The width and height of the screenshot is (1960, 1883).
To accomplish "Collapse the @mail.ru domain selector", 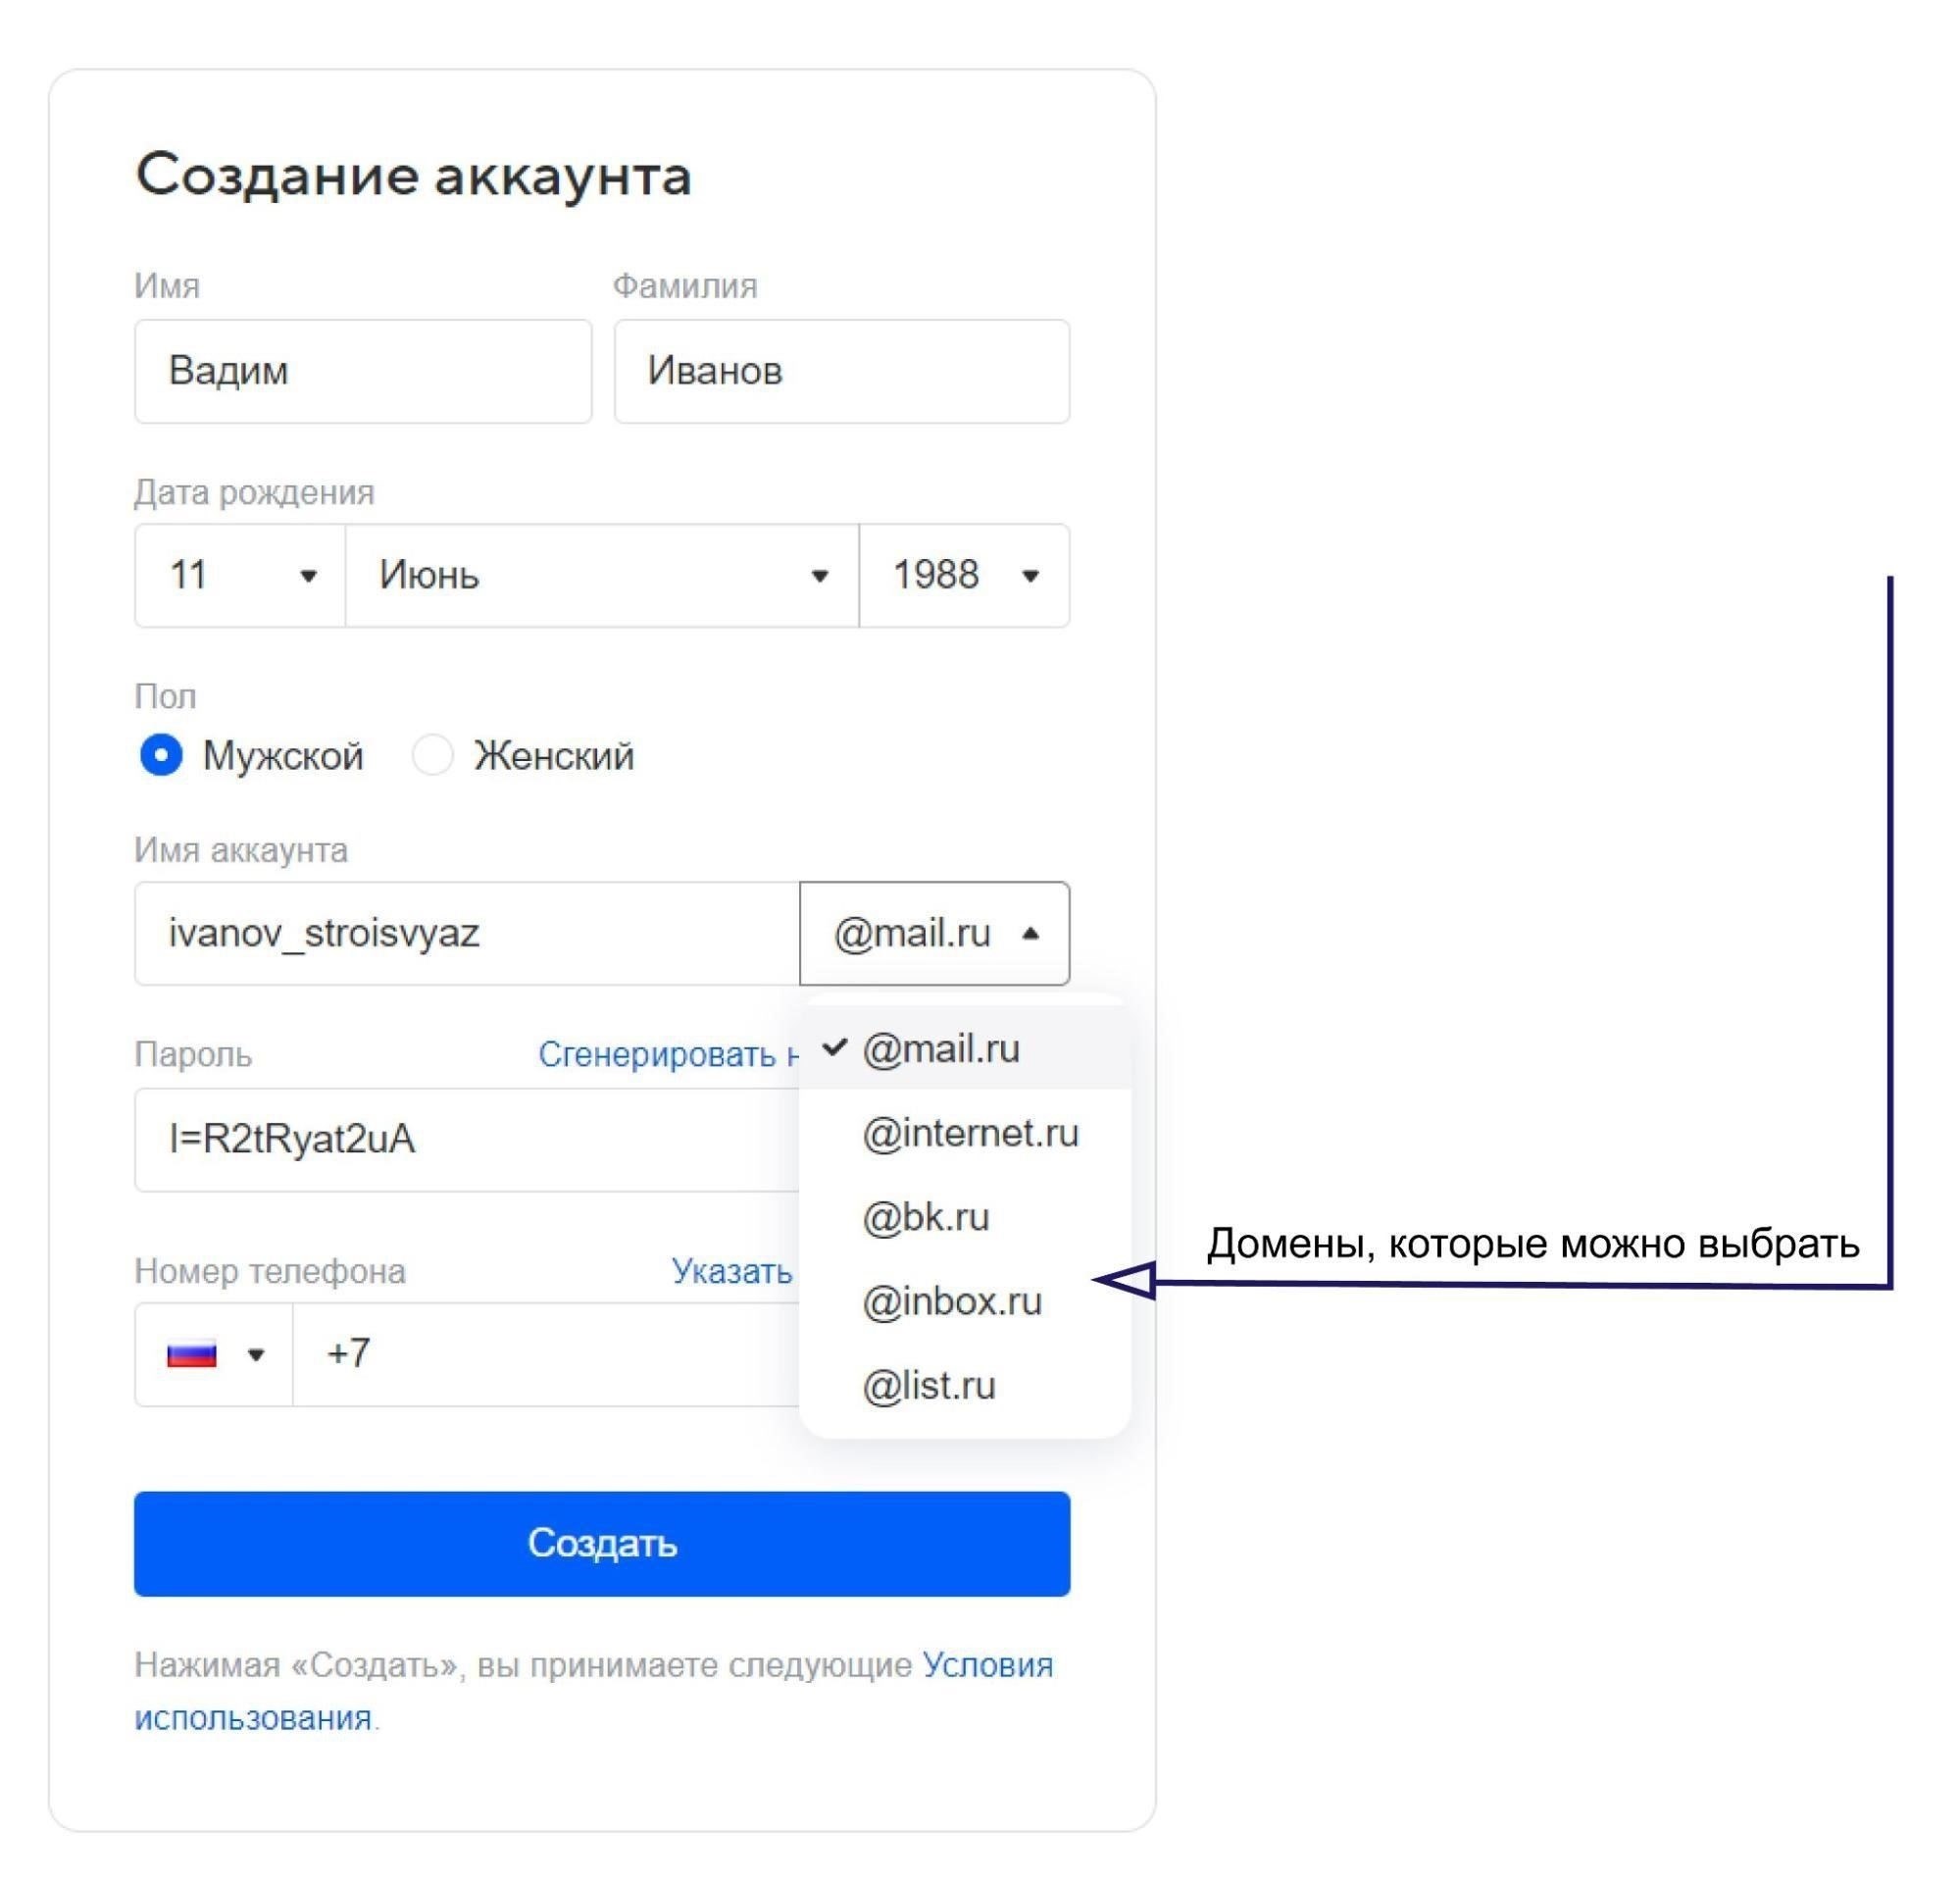I will tap(934, 933).
